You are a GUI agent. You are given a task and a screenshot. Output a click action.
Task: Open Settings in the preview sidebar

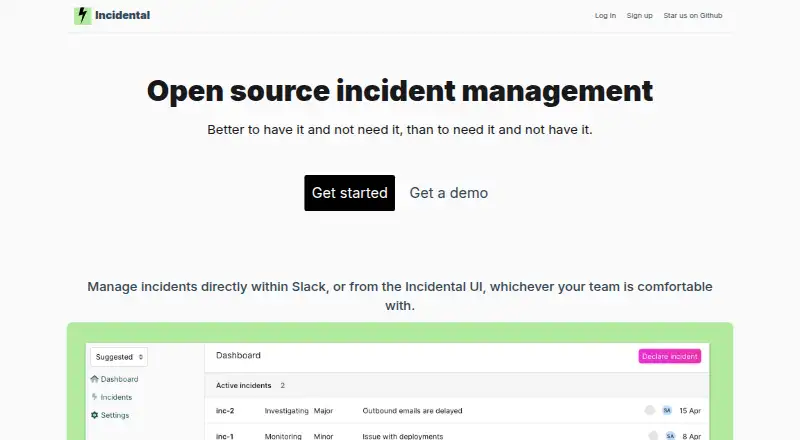115,415
